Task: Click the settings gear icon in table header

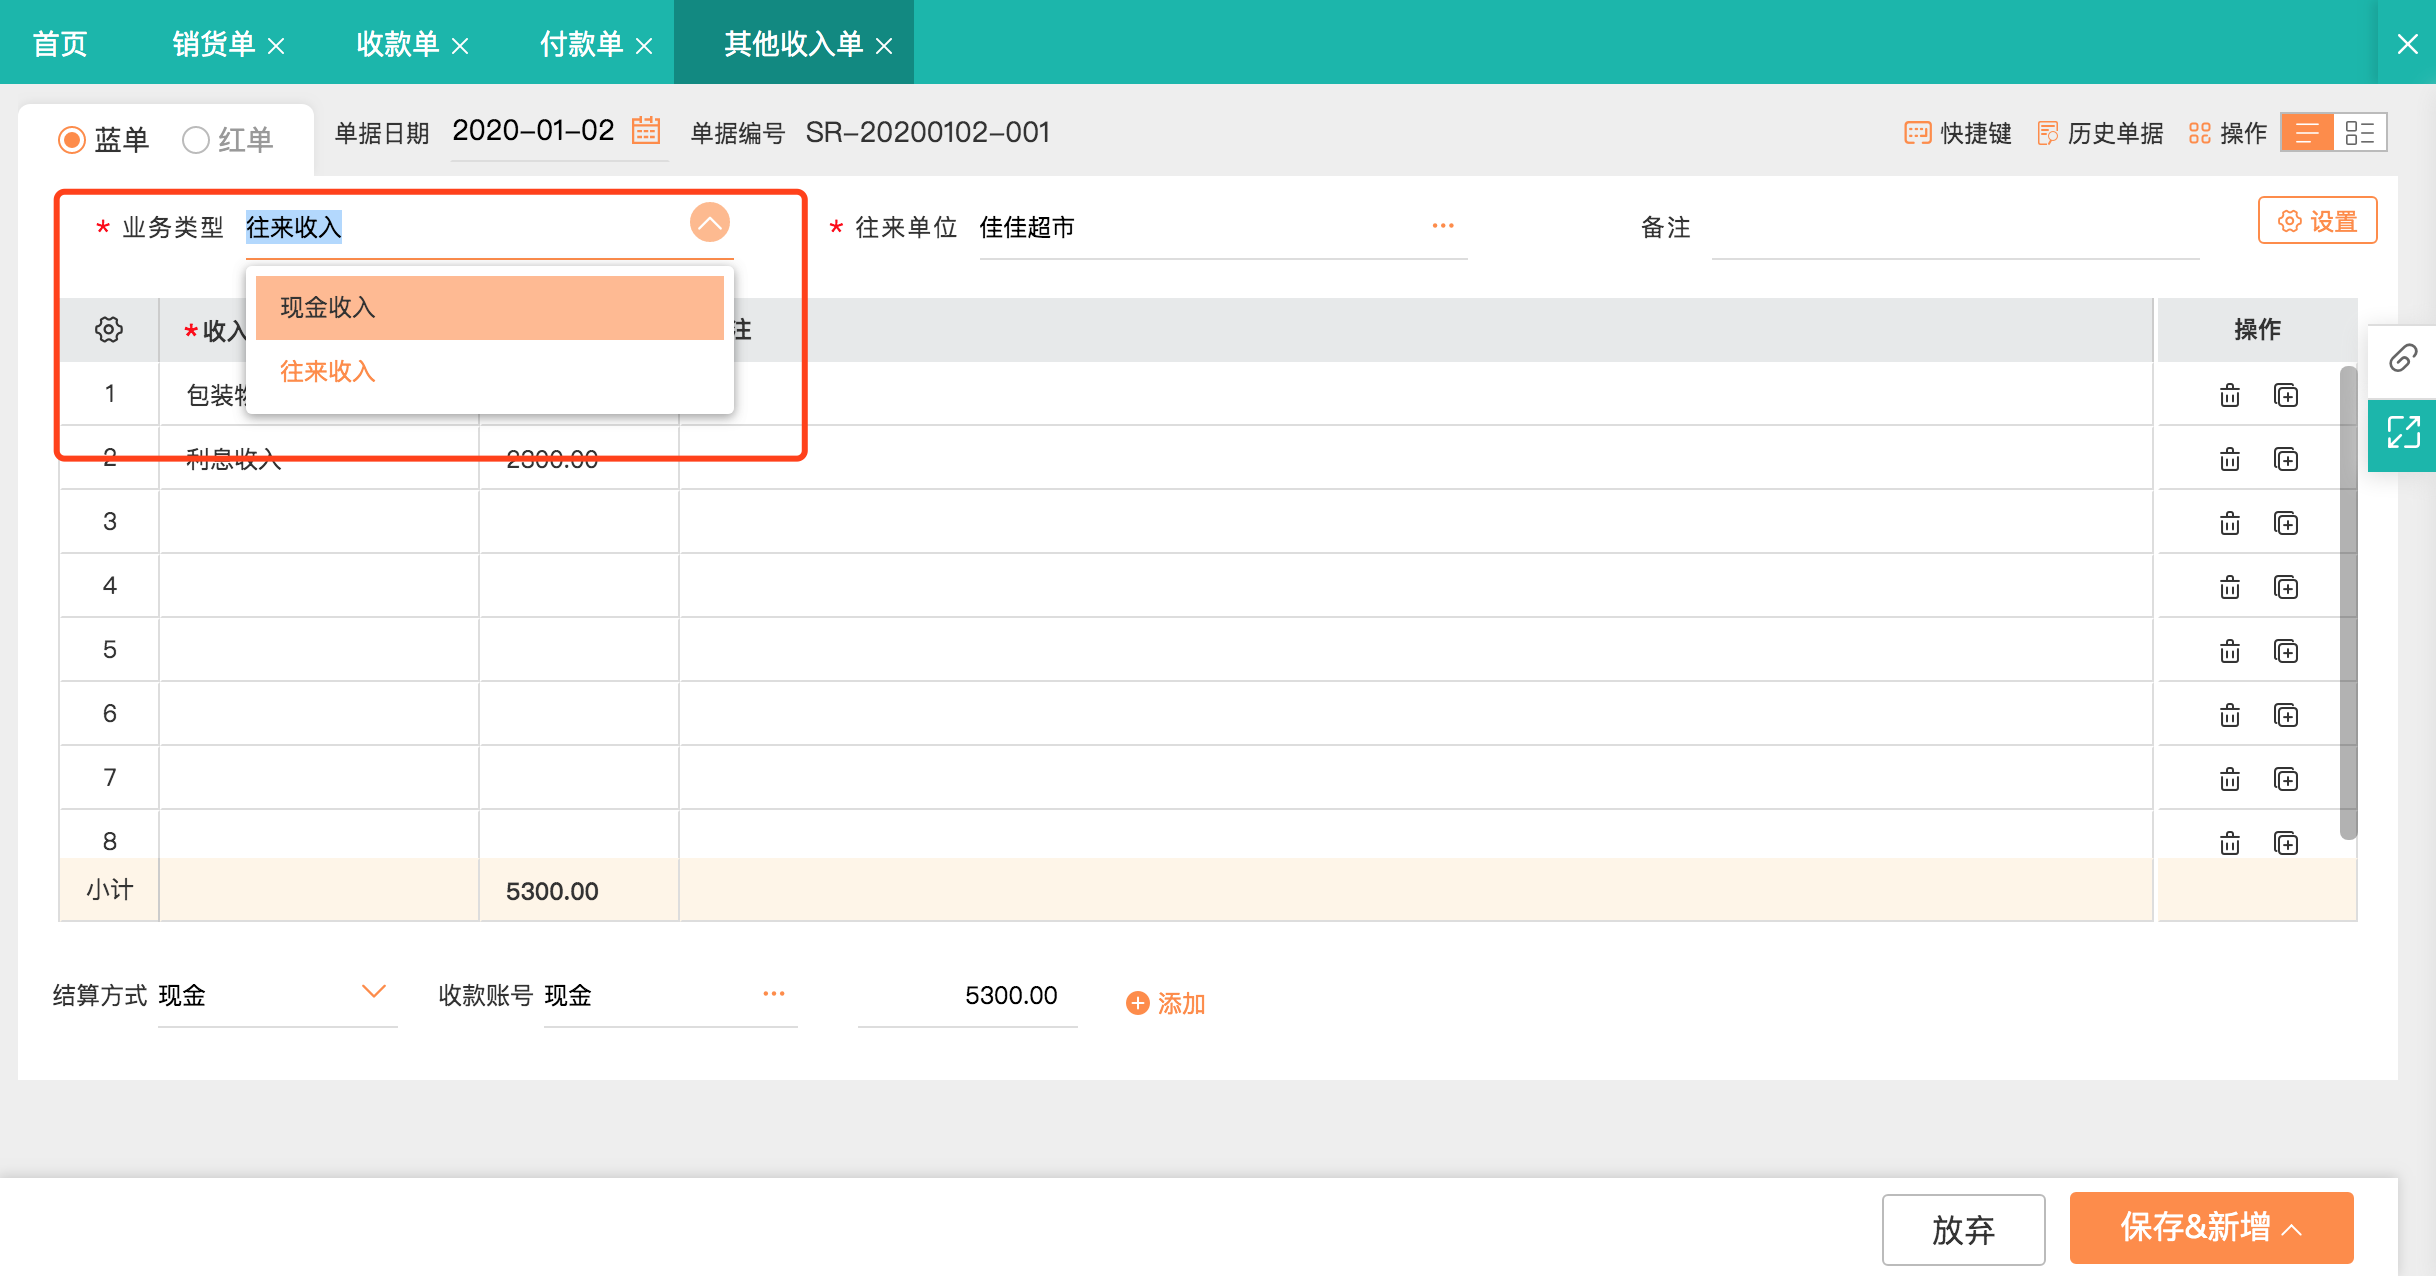Action: tap(110, 329)
